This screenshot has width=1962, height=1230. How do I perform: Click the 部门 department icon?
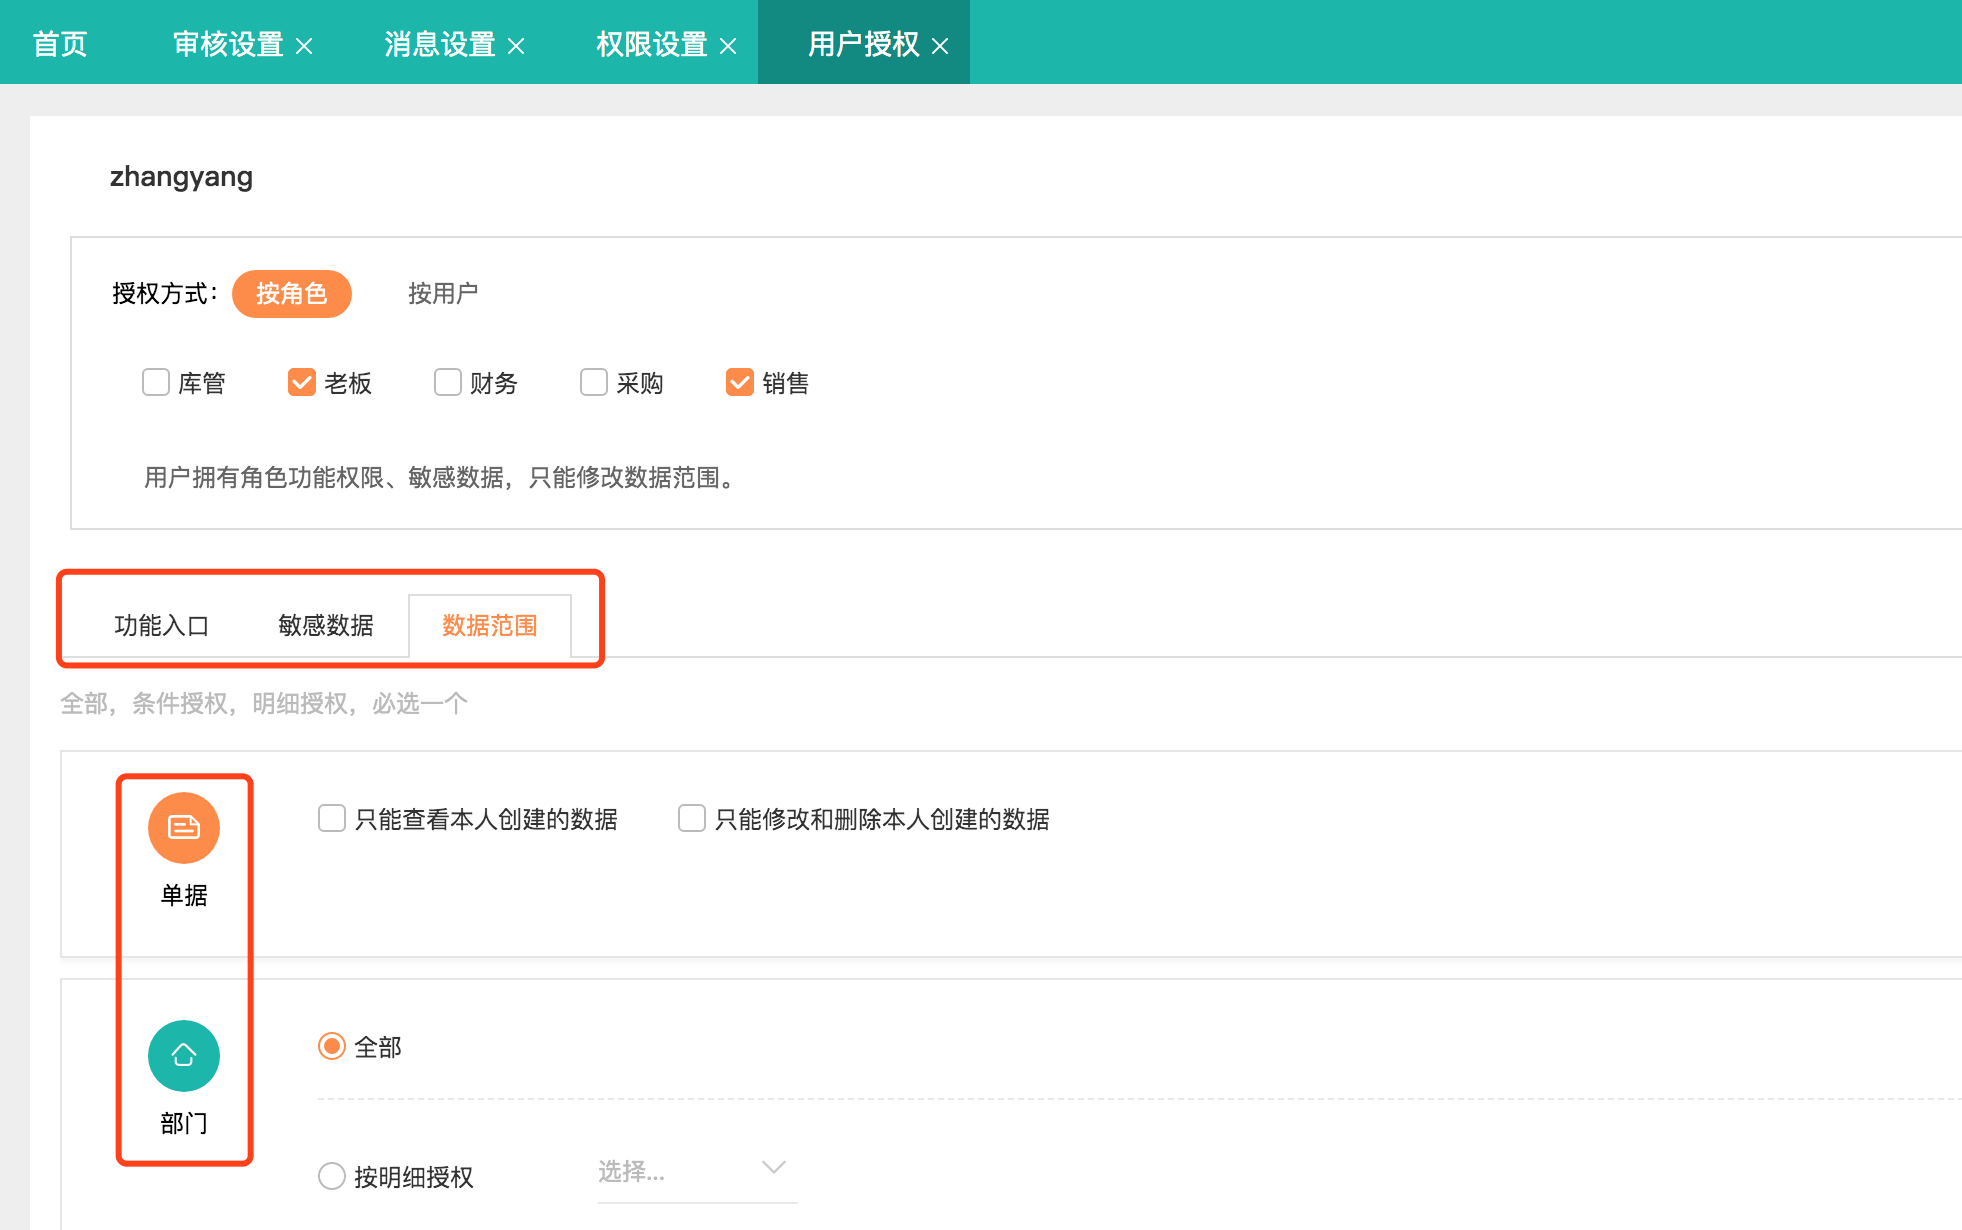184,1056
